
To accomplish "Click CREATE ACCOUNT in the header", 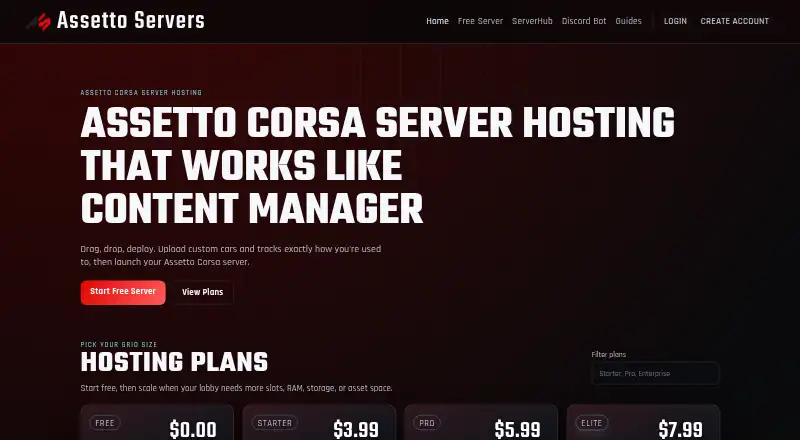I will [x=734, y=21].
